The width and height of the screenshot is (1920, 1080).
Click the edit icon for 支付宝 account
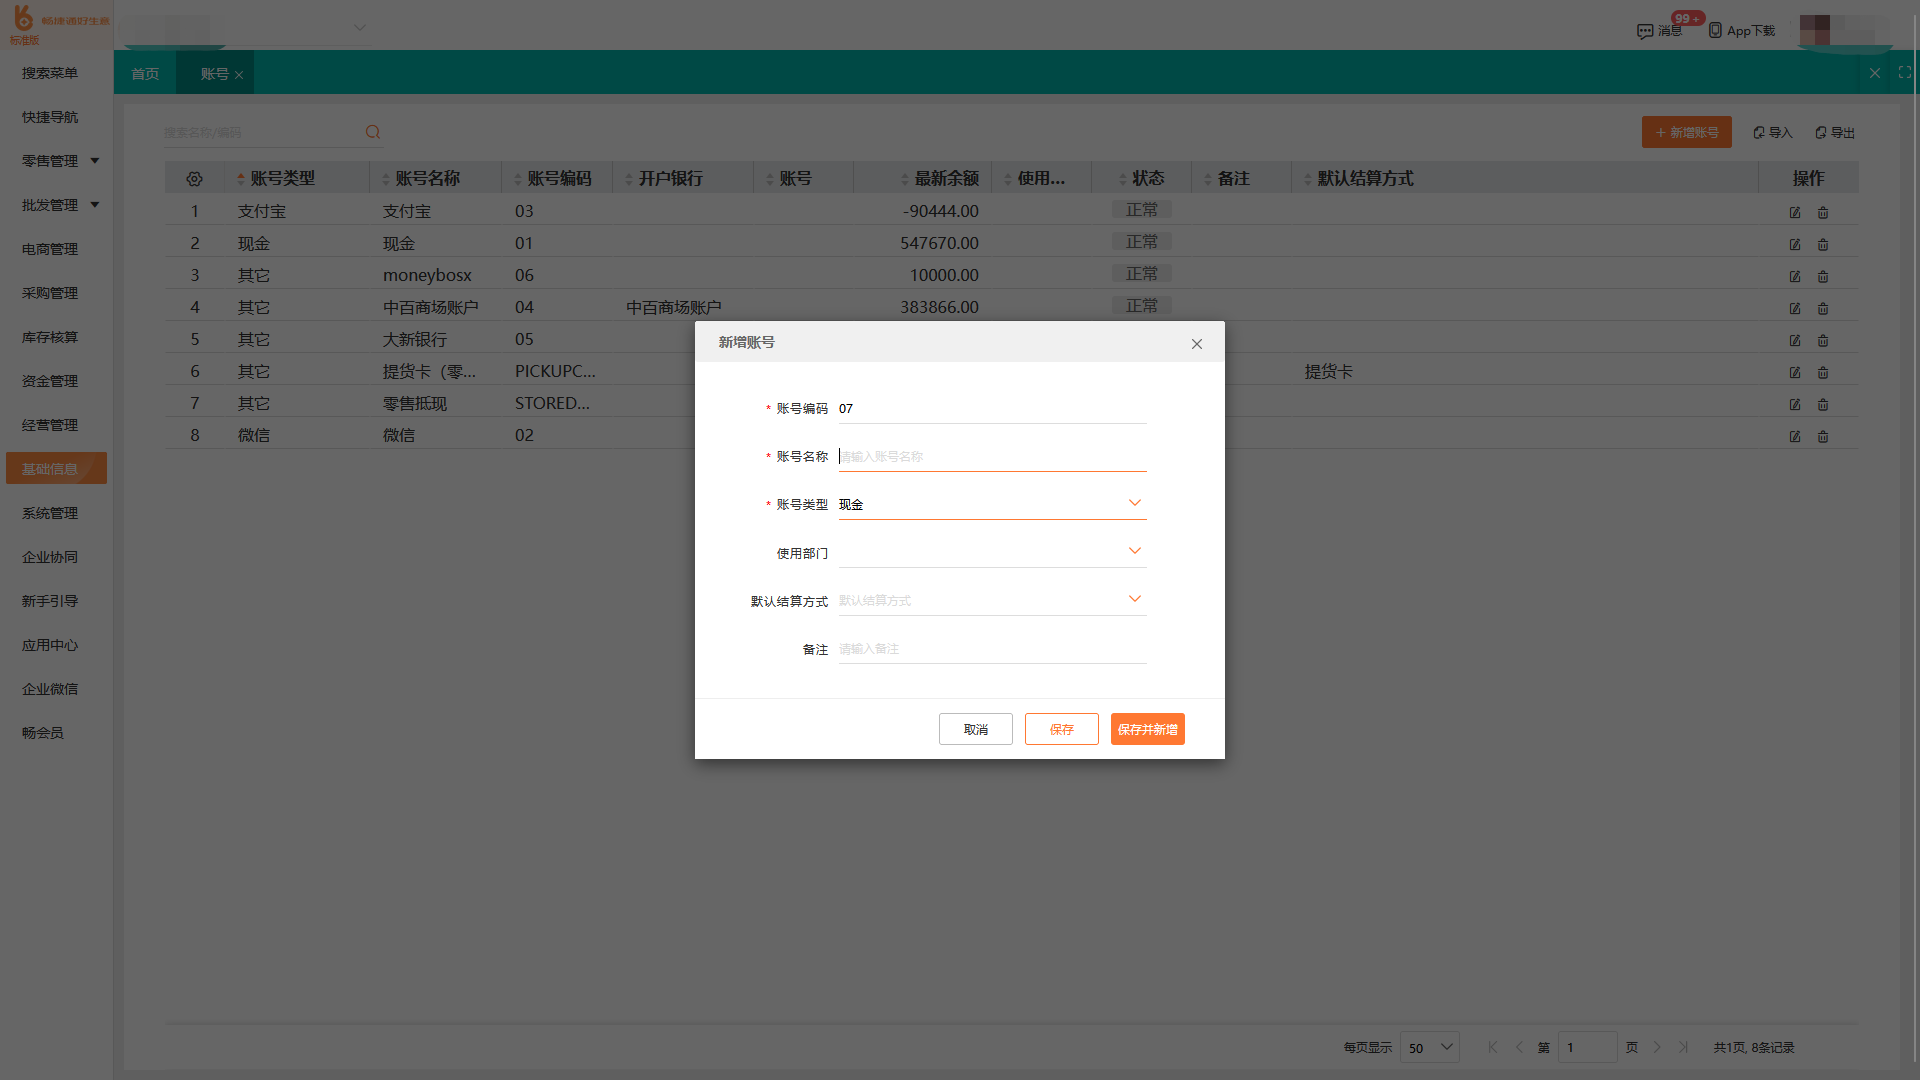pos(1795,212)
